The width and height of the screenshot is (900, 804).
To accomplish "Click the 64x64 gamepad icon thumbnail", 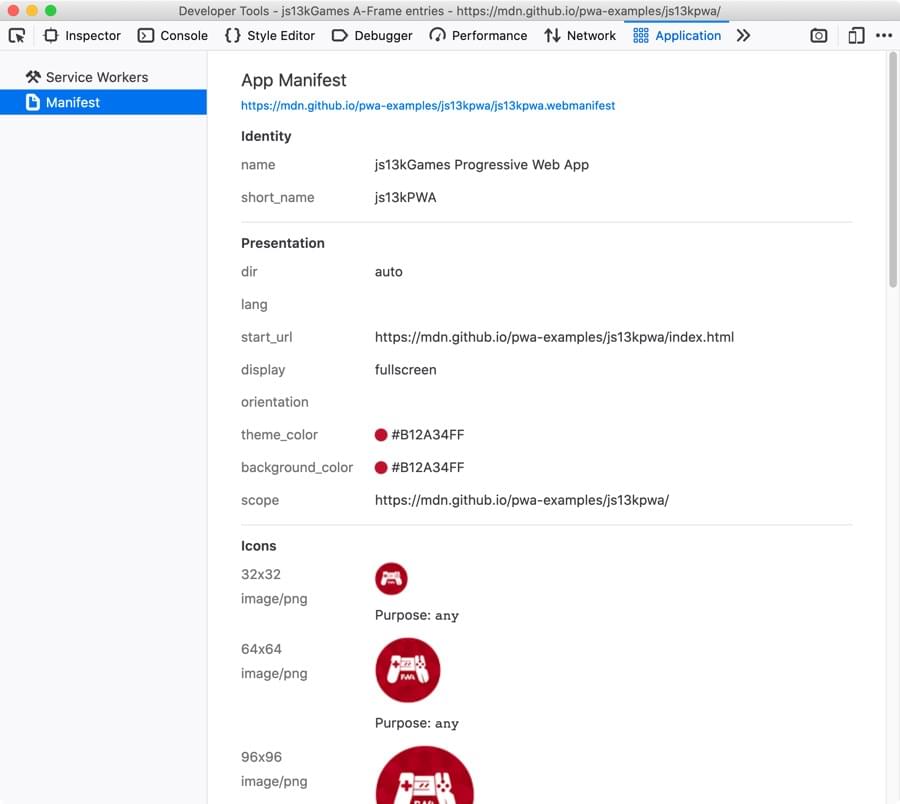I will coord(407,670).
